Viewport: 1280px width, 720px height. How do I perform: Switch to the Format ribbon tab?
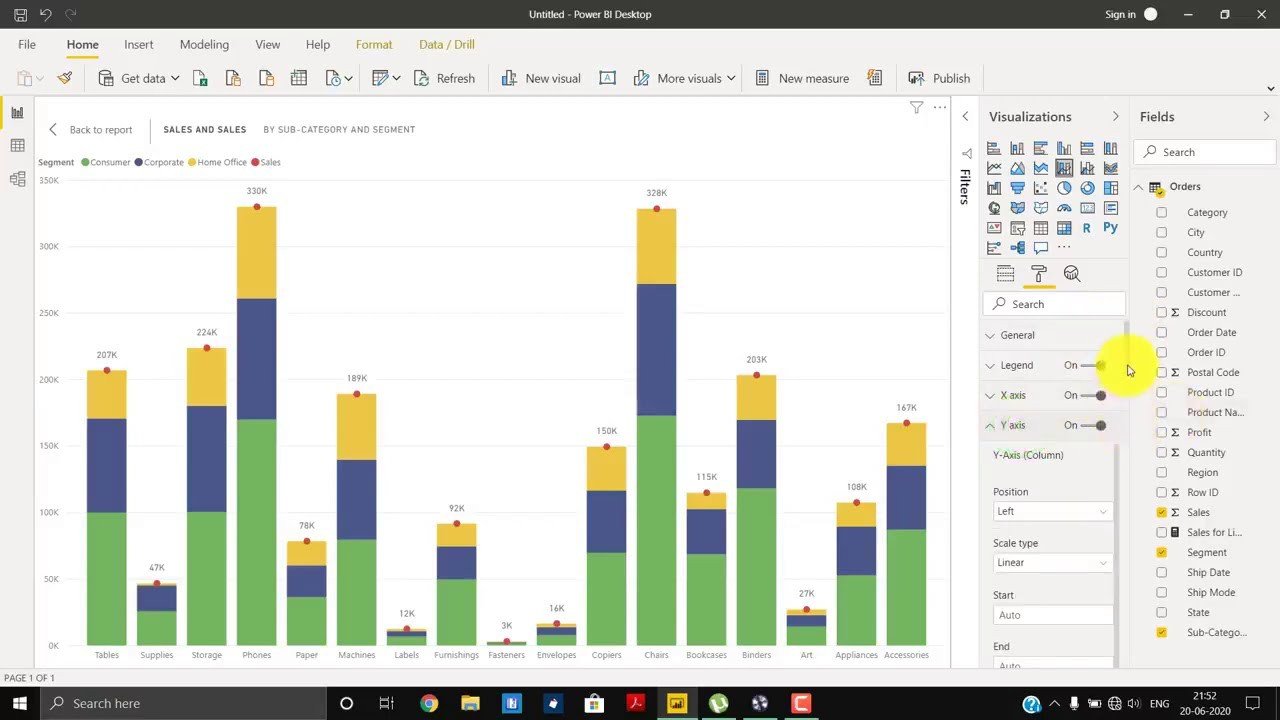374,44
